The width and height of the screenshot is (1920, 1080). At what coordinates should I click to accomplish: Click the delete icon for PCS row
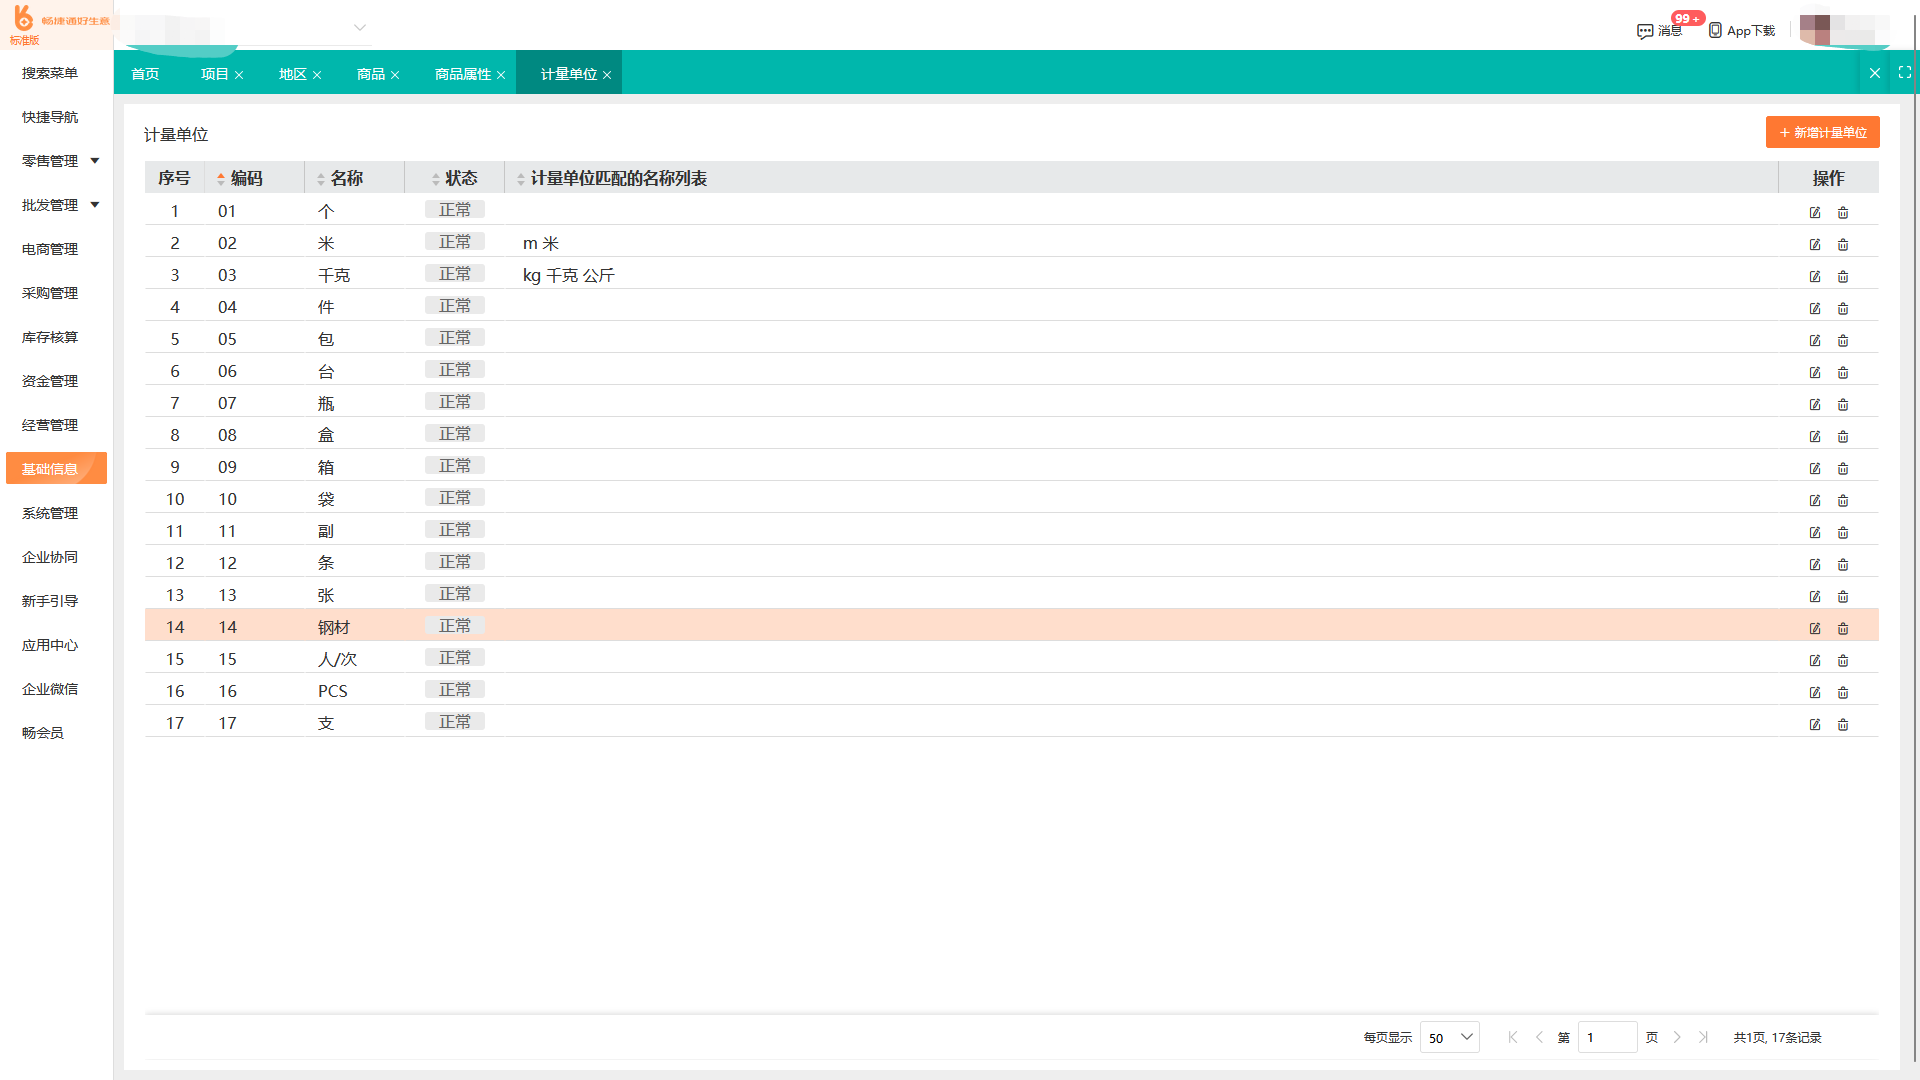click(x=1844, y=691)
